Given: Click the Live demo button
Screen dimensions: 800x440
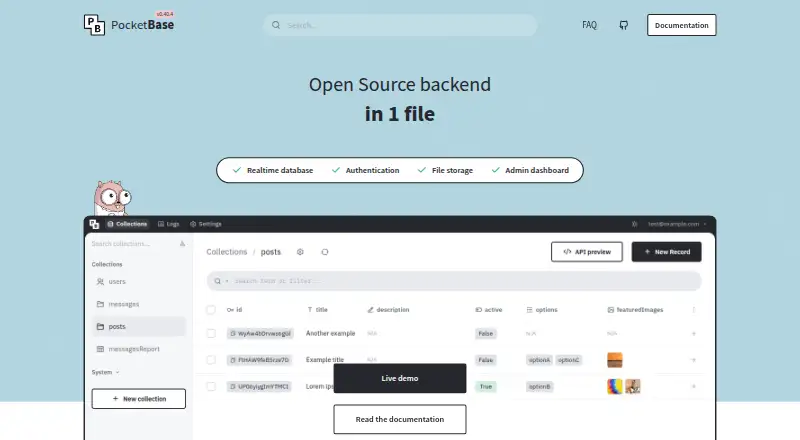Looking at the screenshot, I should [x=400, y=378].
